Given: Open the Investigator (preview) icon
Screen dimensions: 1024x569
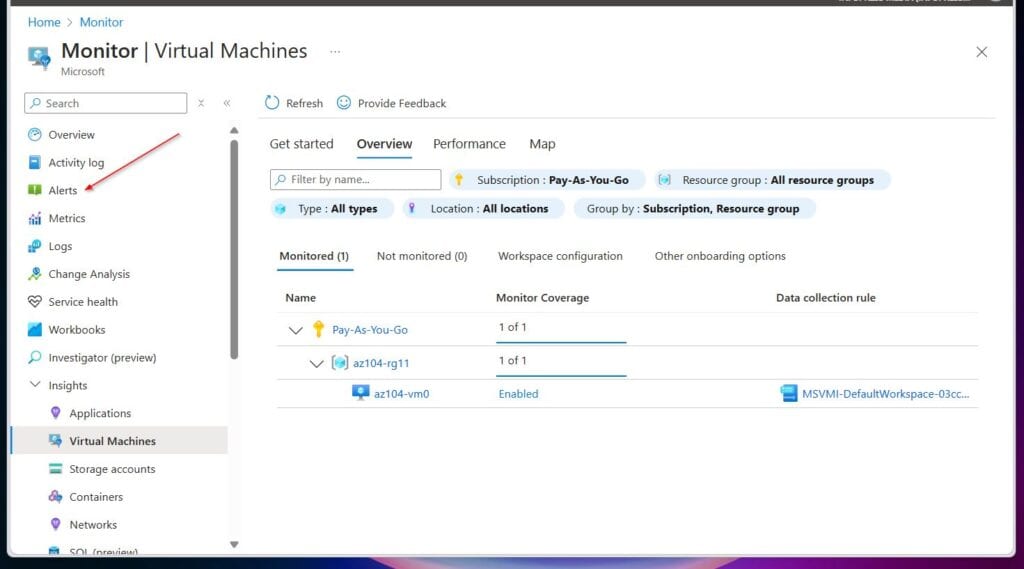Looking at the screenshot, I should 35,357.
